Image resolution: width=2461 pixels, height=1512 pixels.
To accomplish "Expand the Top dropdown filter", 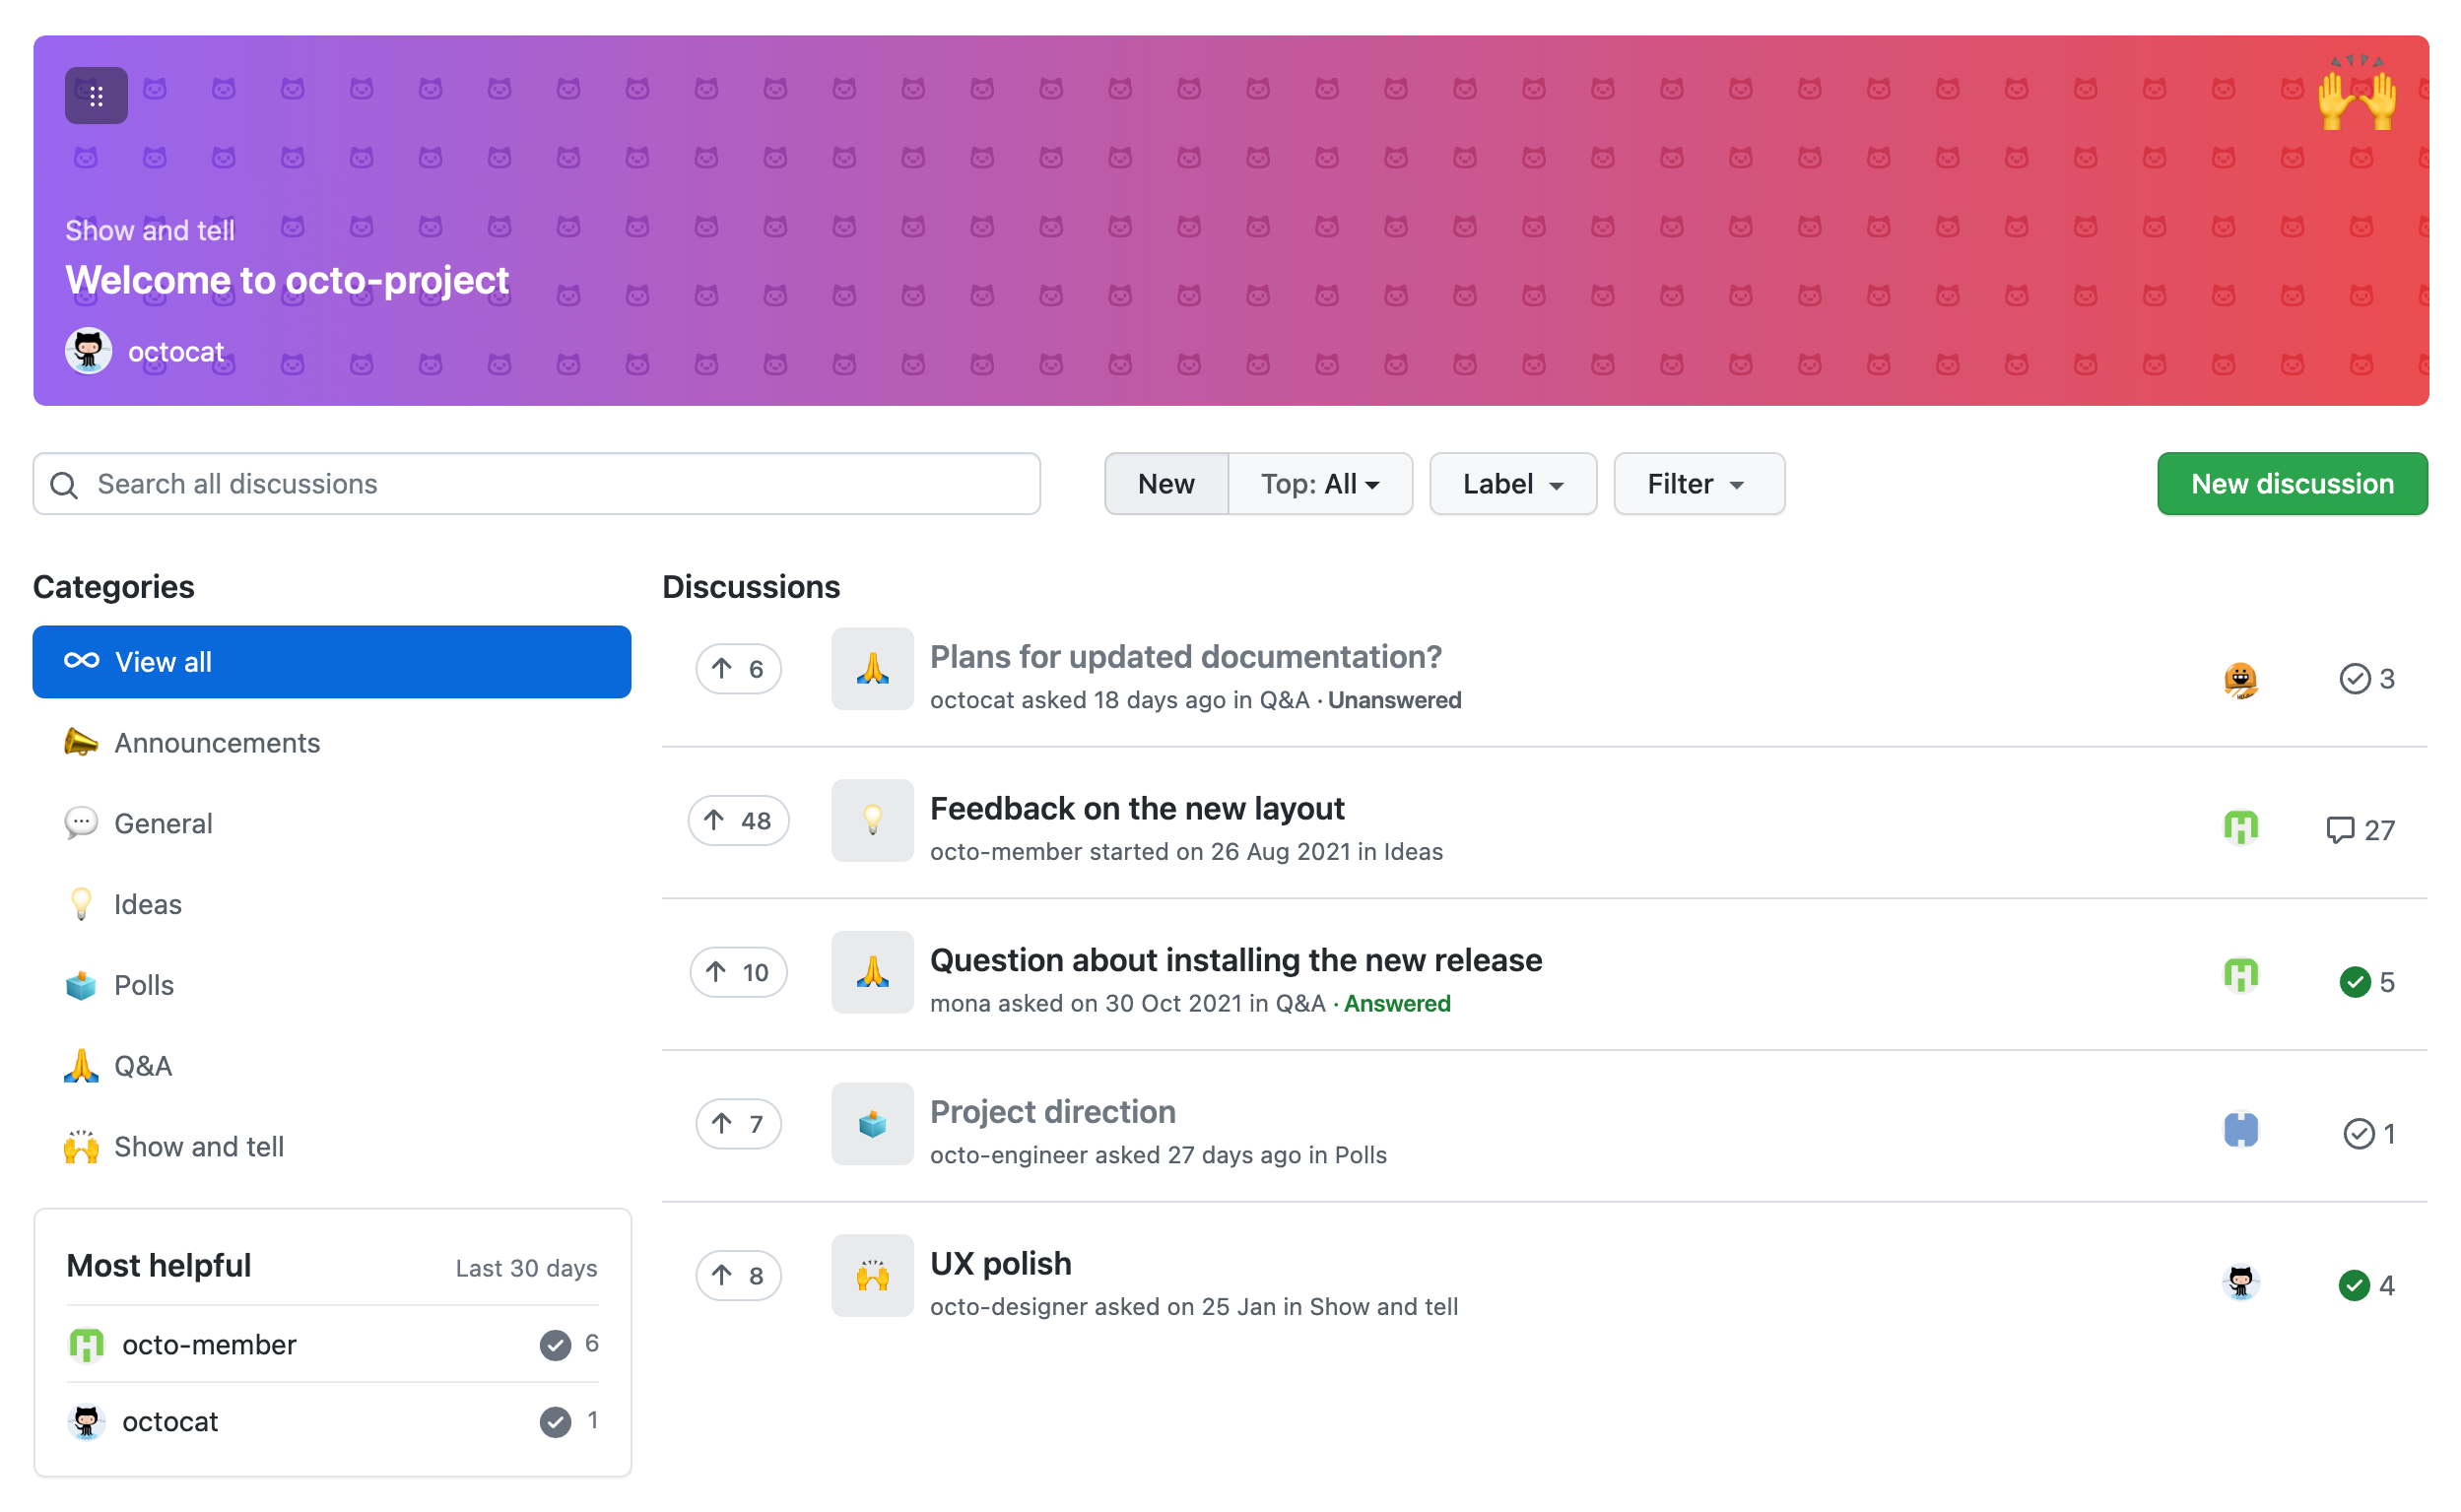I will point(1320,486).
